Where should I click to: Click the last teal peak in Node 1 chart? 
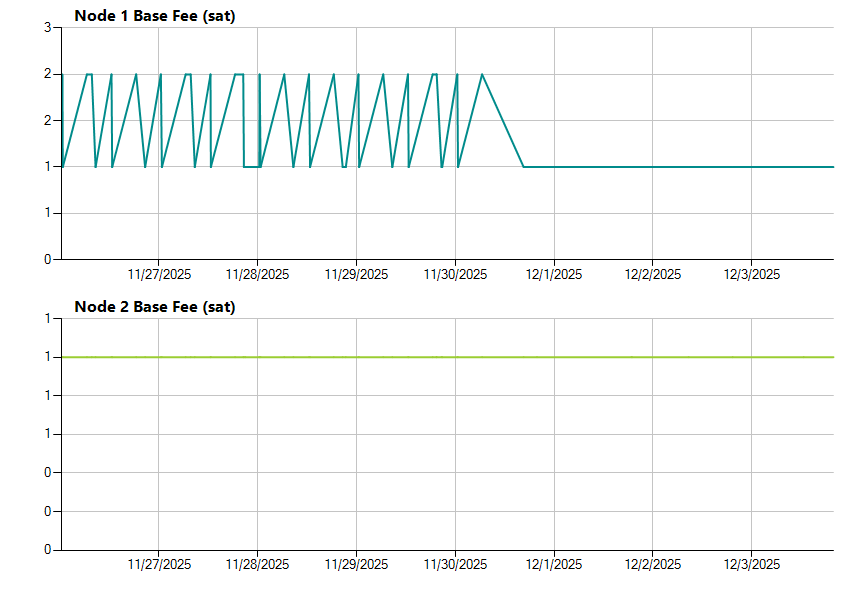coord(482,75)
